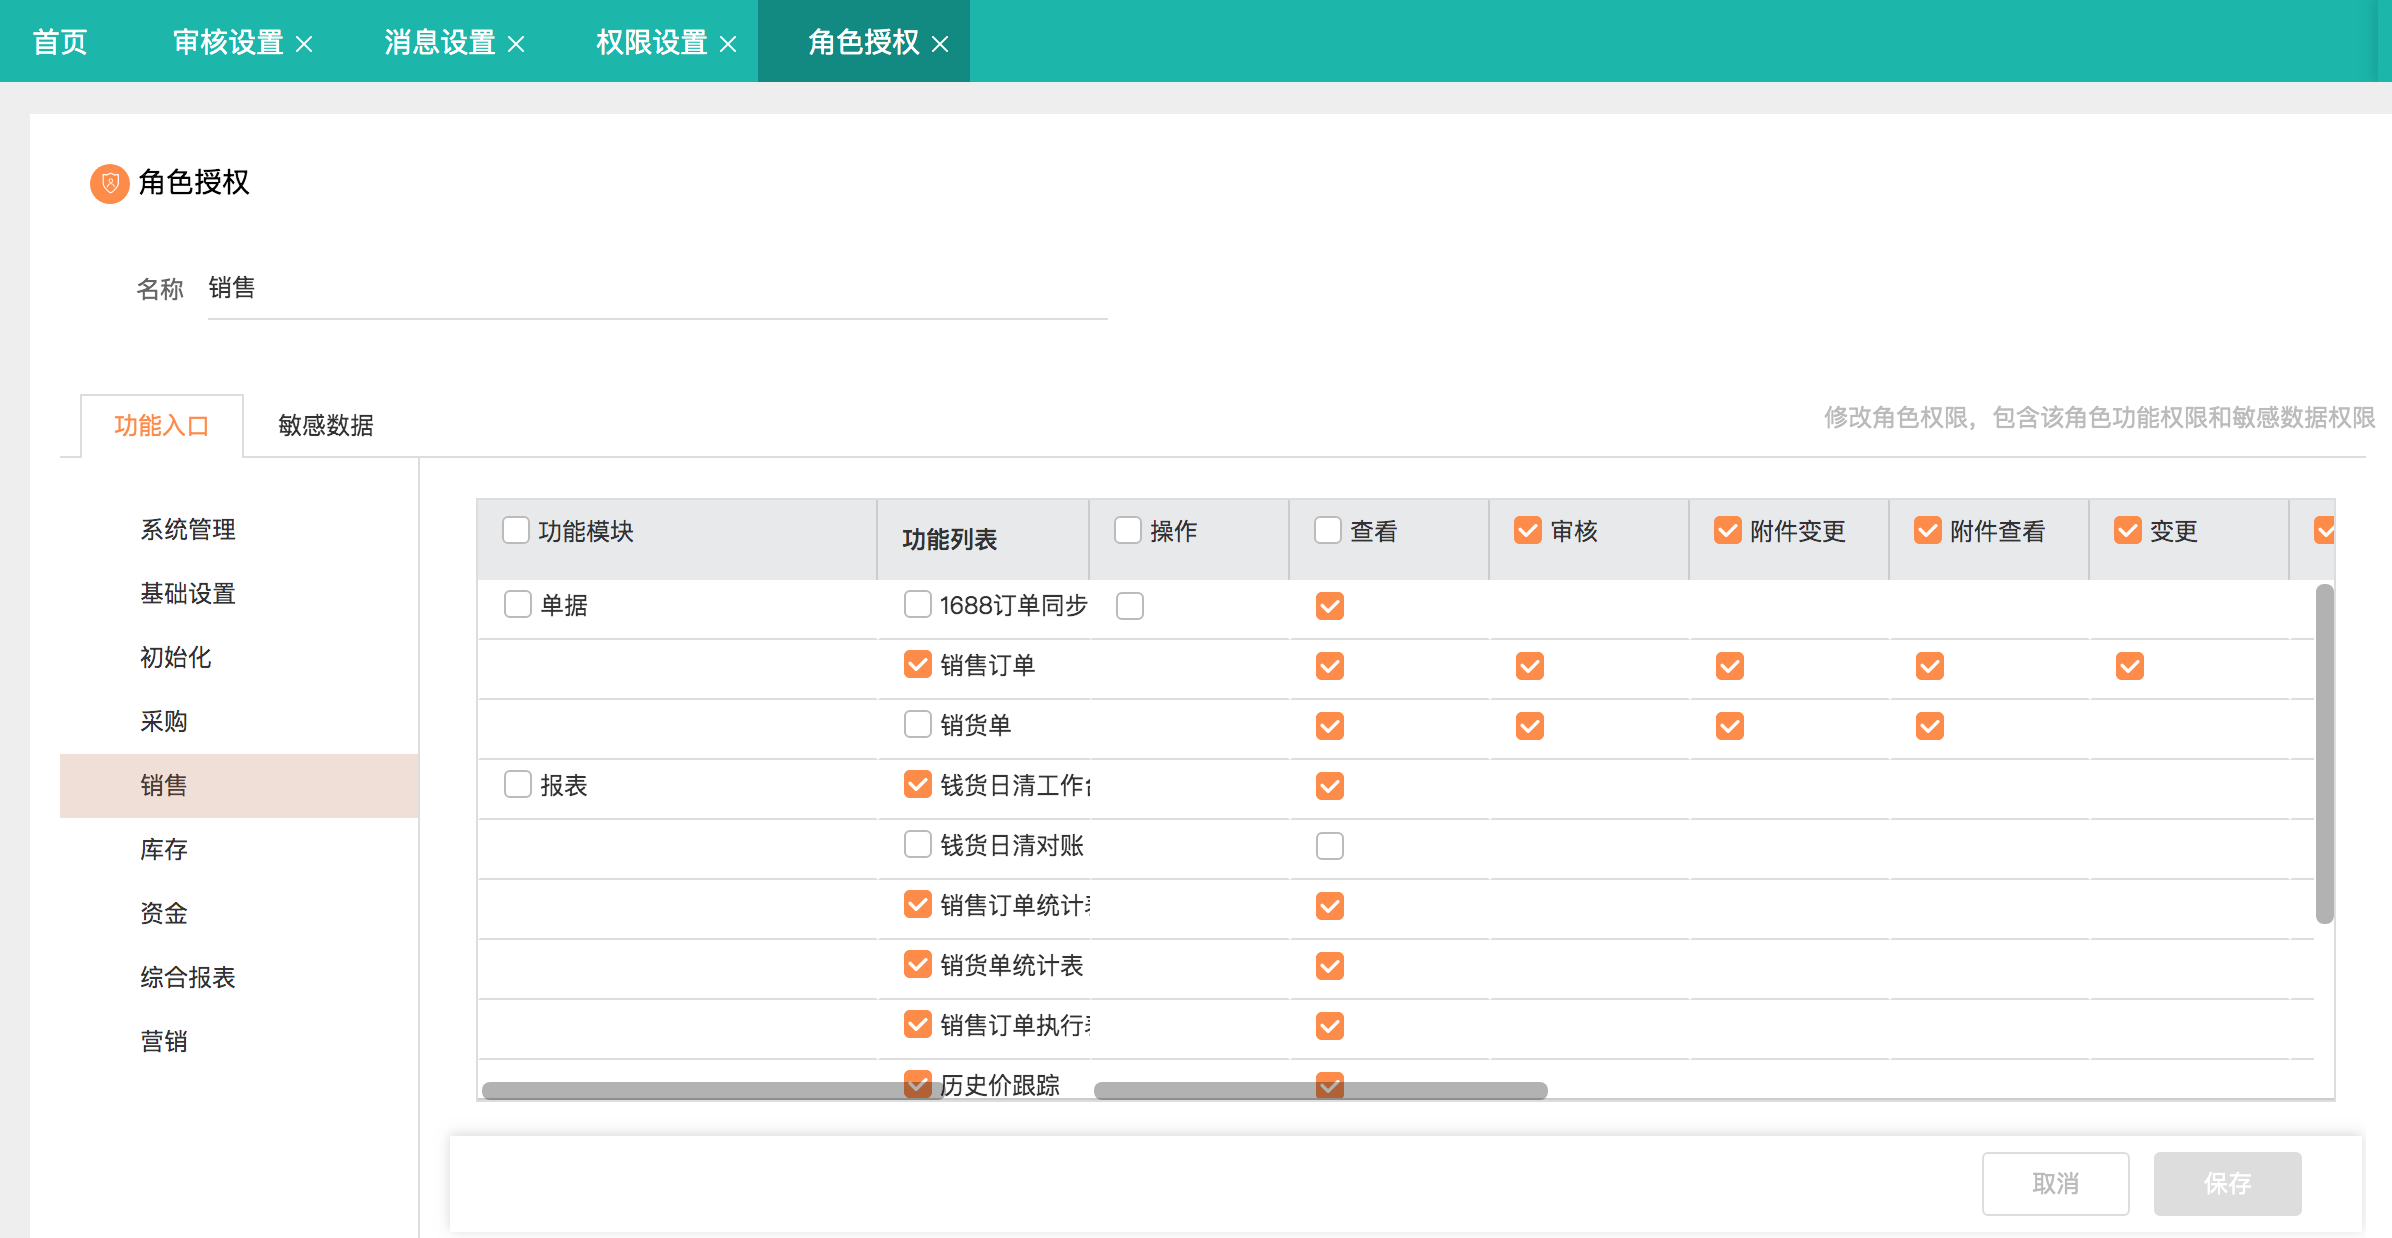Enable 钱货日清对账 checkbox
Image resolution: width=2392 pixels, height=1238 pixels.
coord(914,846)
